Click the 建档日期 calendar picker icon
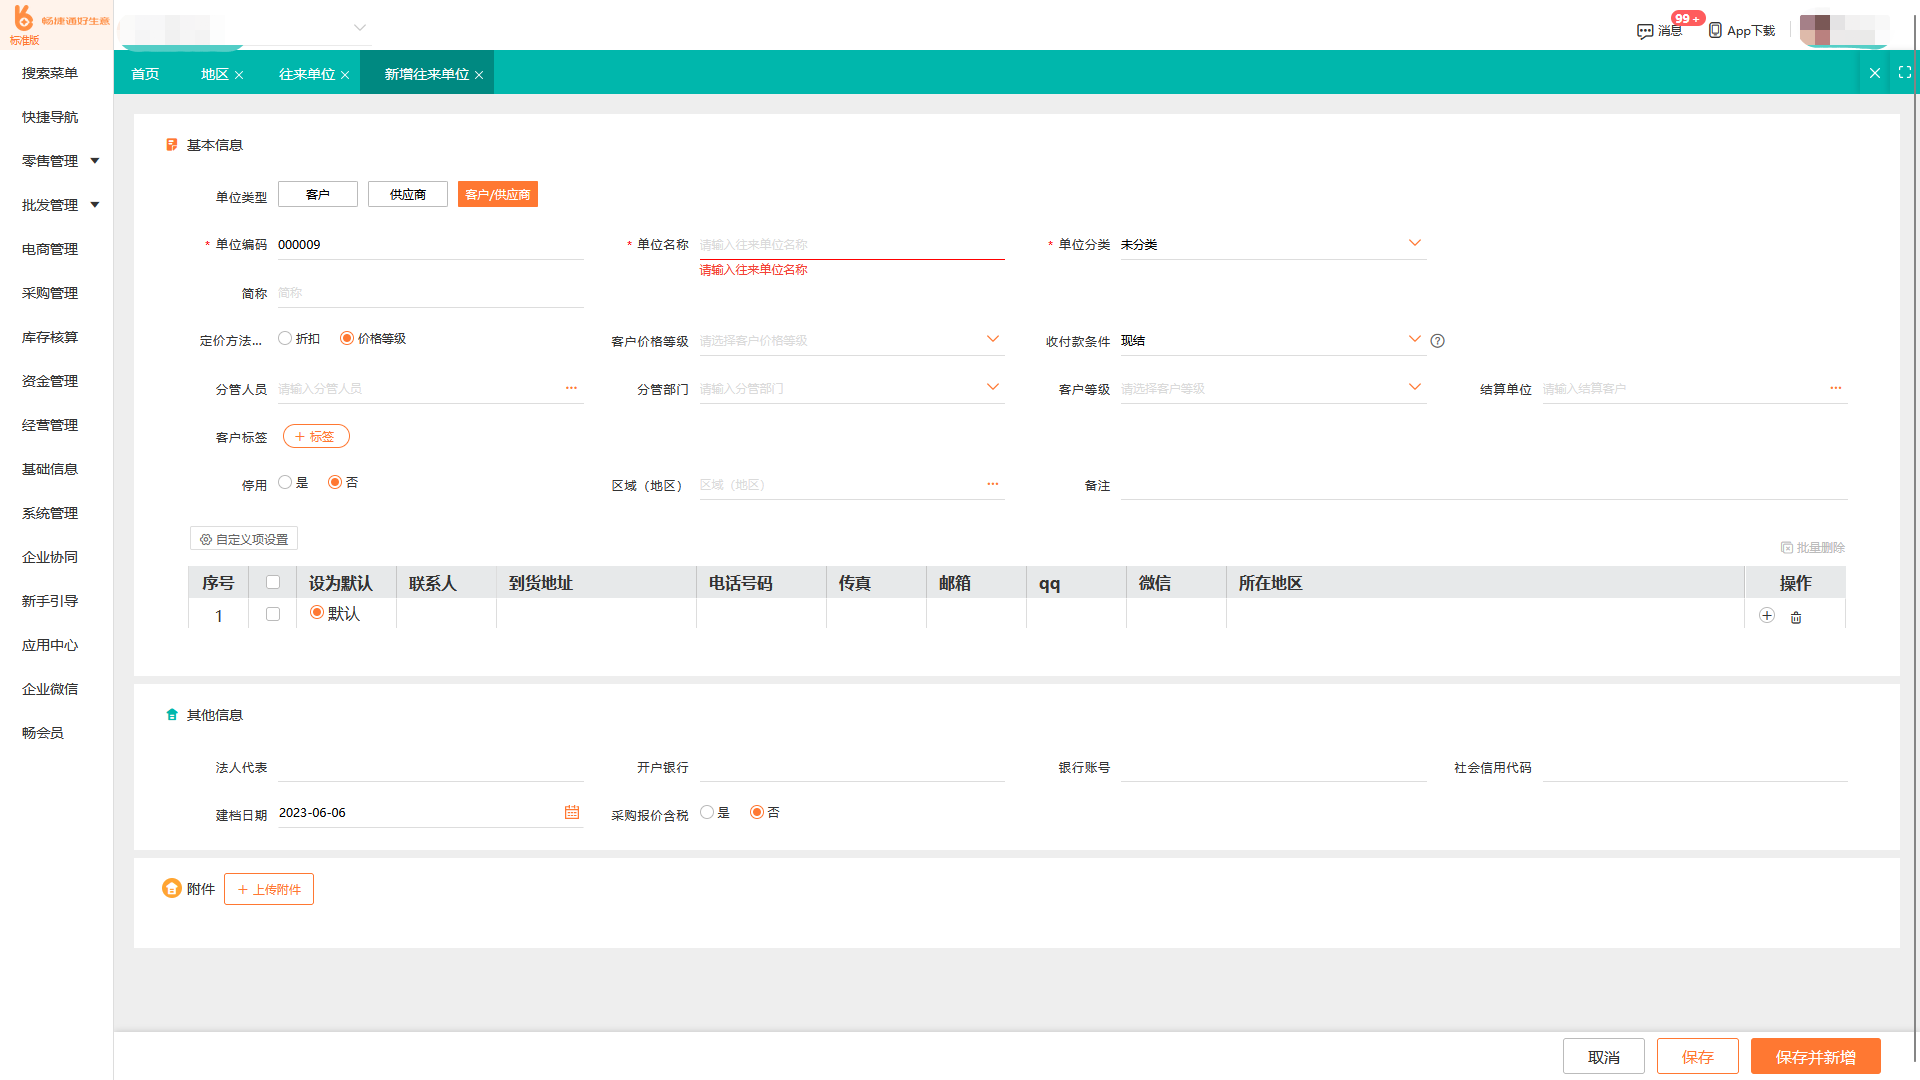Viewport: 1920px width, 1080px height. tap(572, 812)
